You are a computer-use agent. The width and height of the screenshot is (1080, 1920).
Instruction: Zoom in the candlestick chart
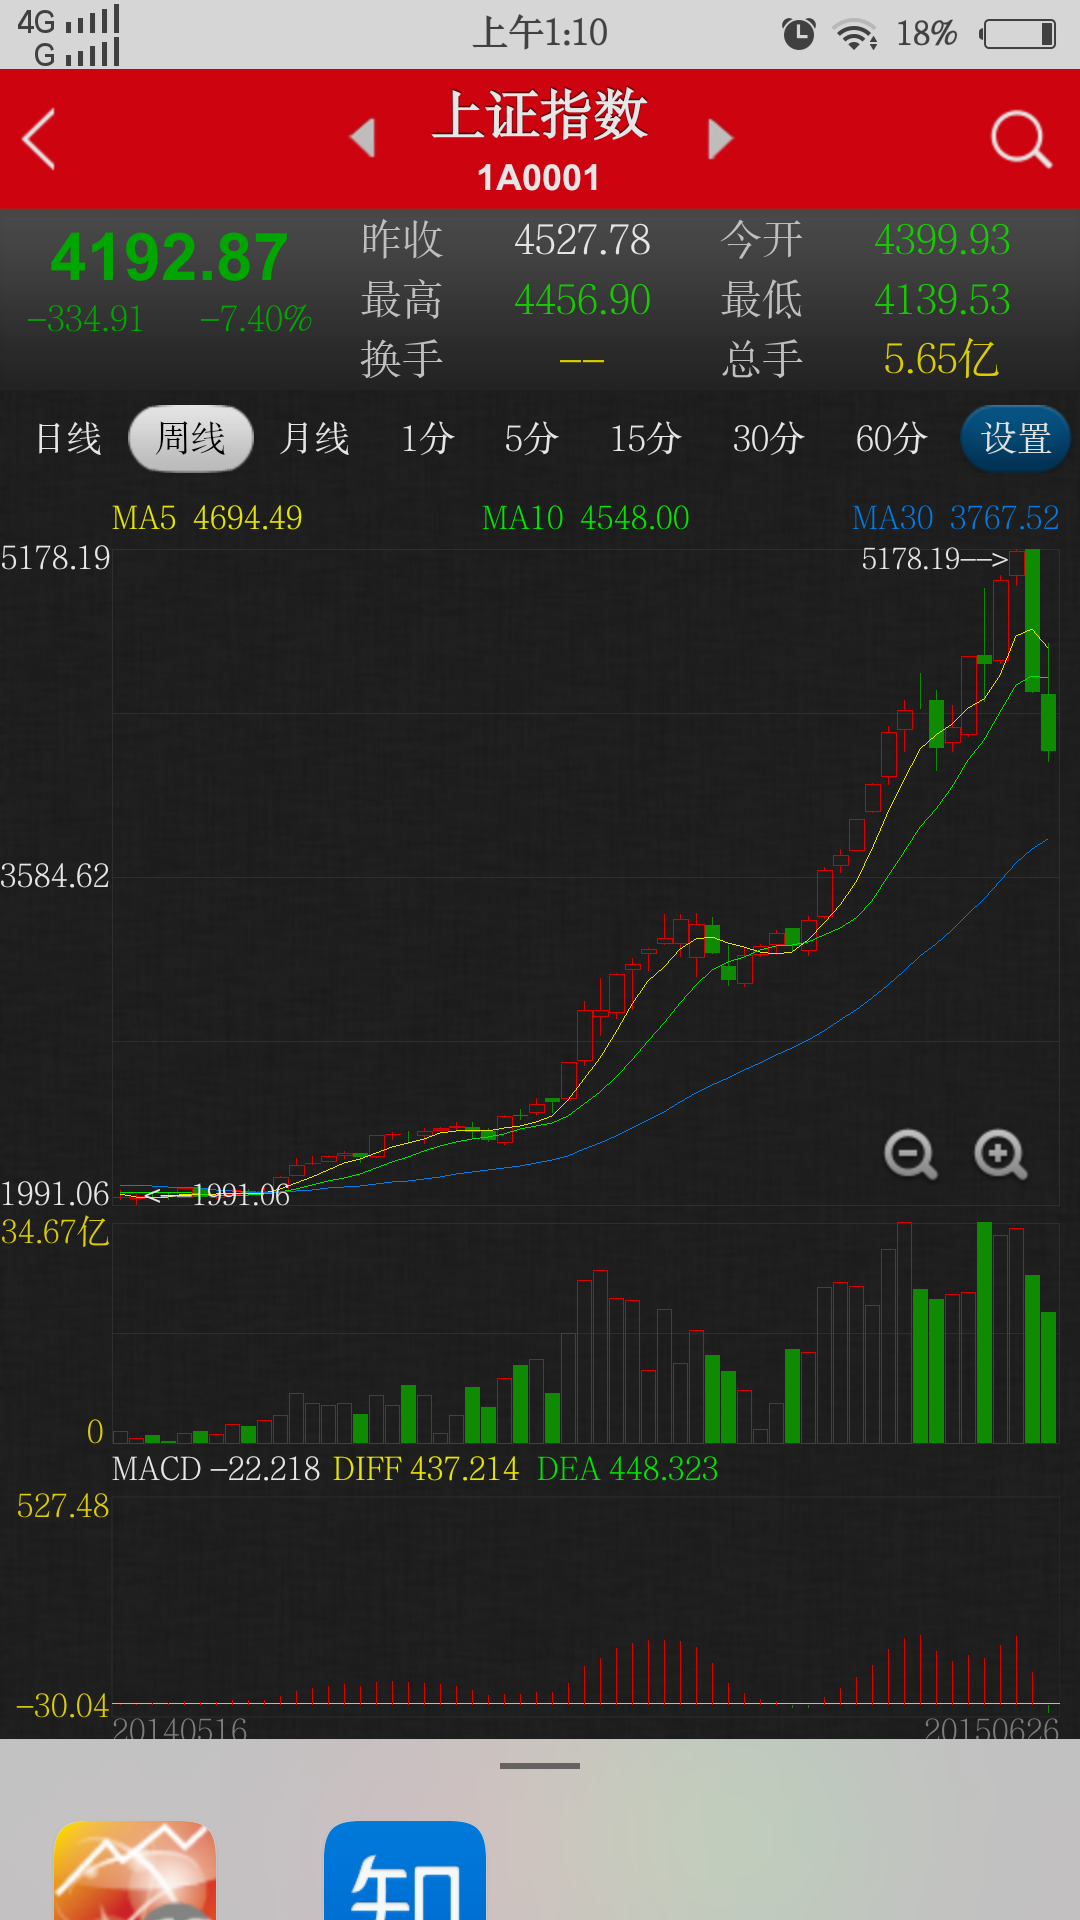coord(1000,1155)
